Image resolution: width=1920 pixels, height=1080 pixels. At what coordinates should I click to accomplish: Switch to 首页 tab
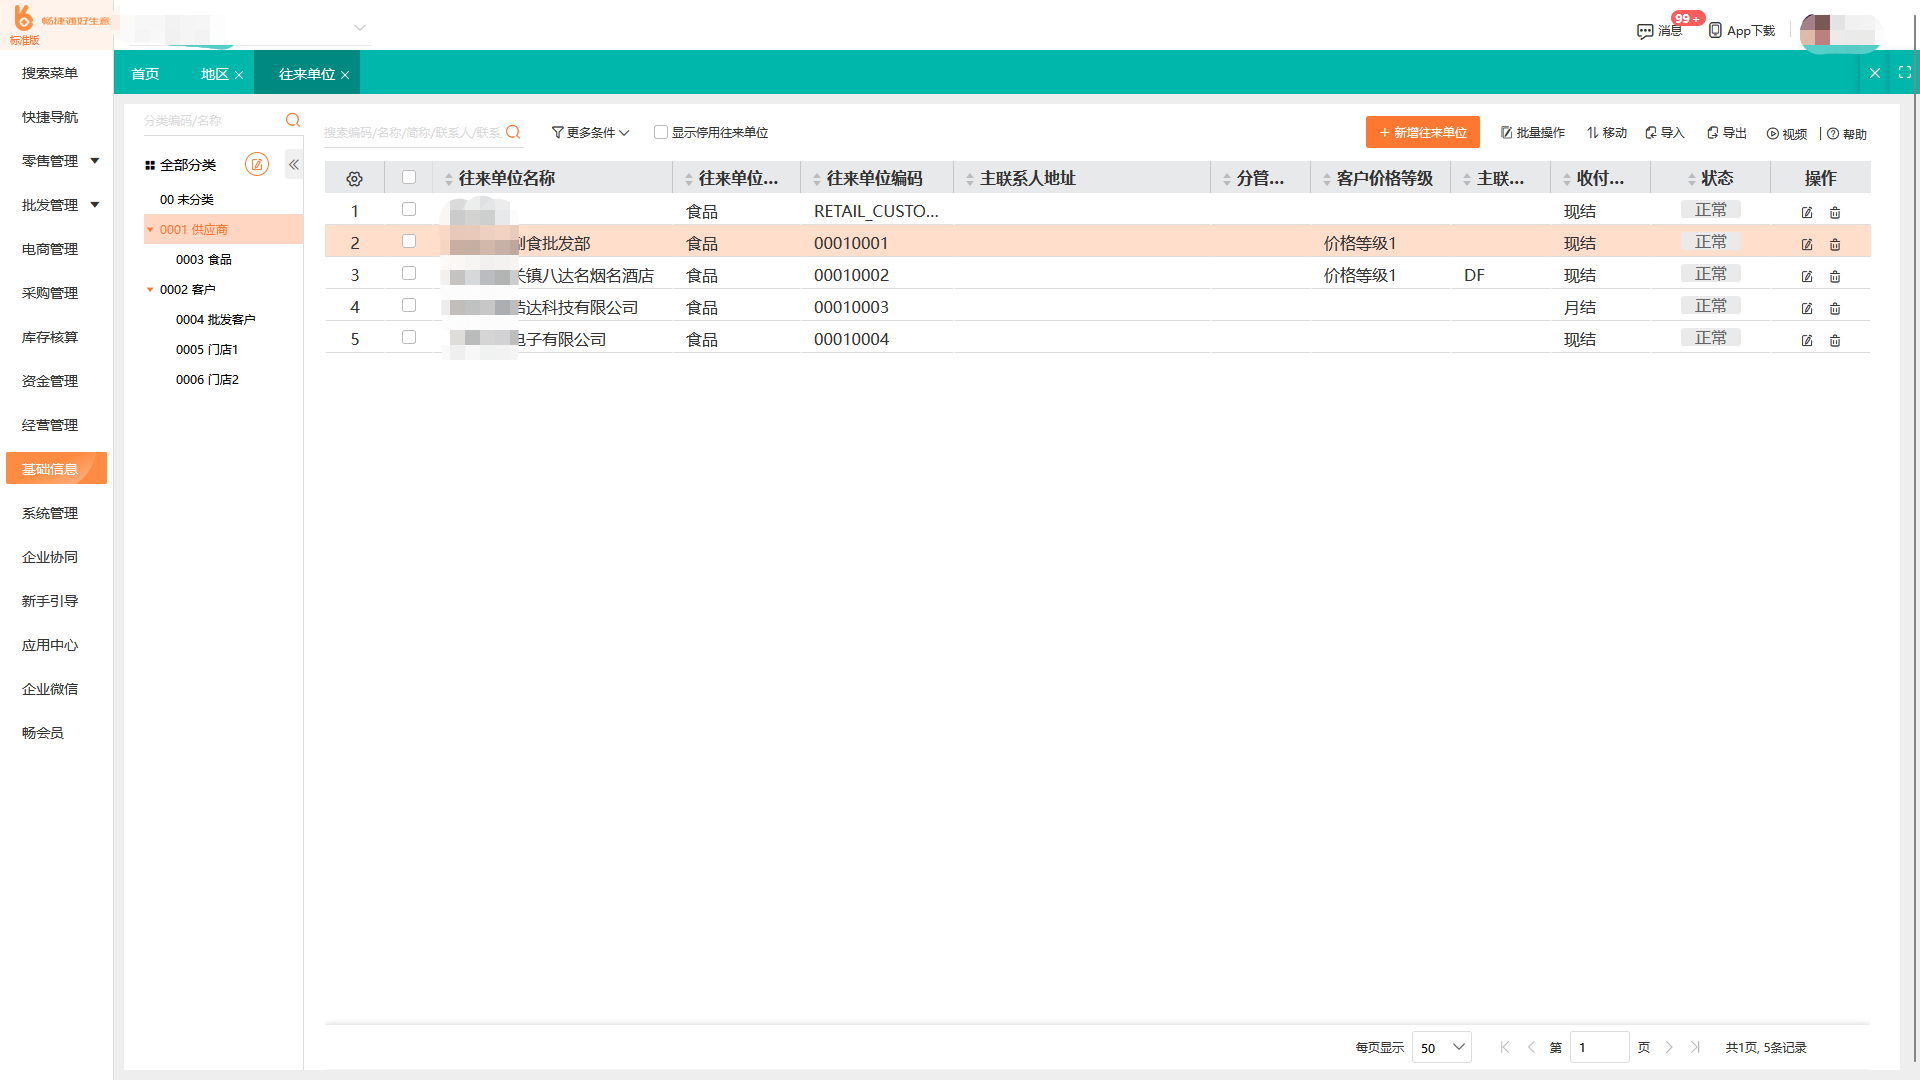144,73
